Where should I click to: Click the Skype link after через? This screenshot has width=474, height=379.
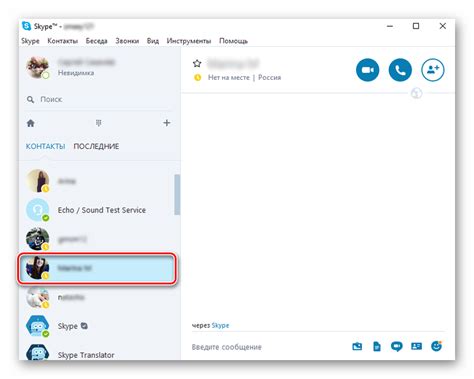click(x=220, y=325)
